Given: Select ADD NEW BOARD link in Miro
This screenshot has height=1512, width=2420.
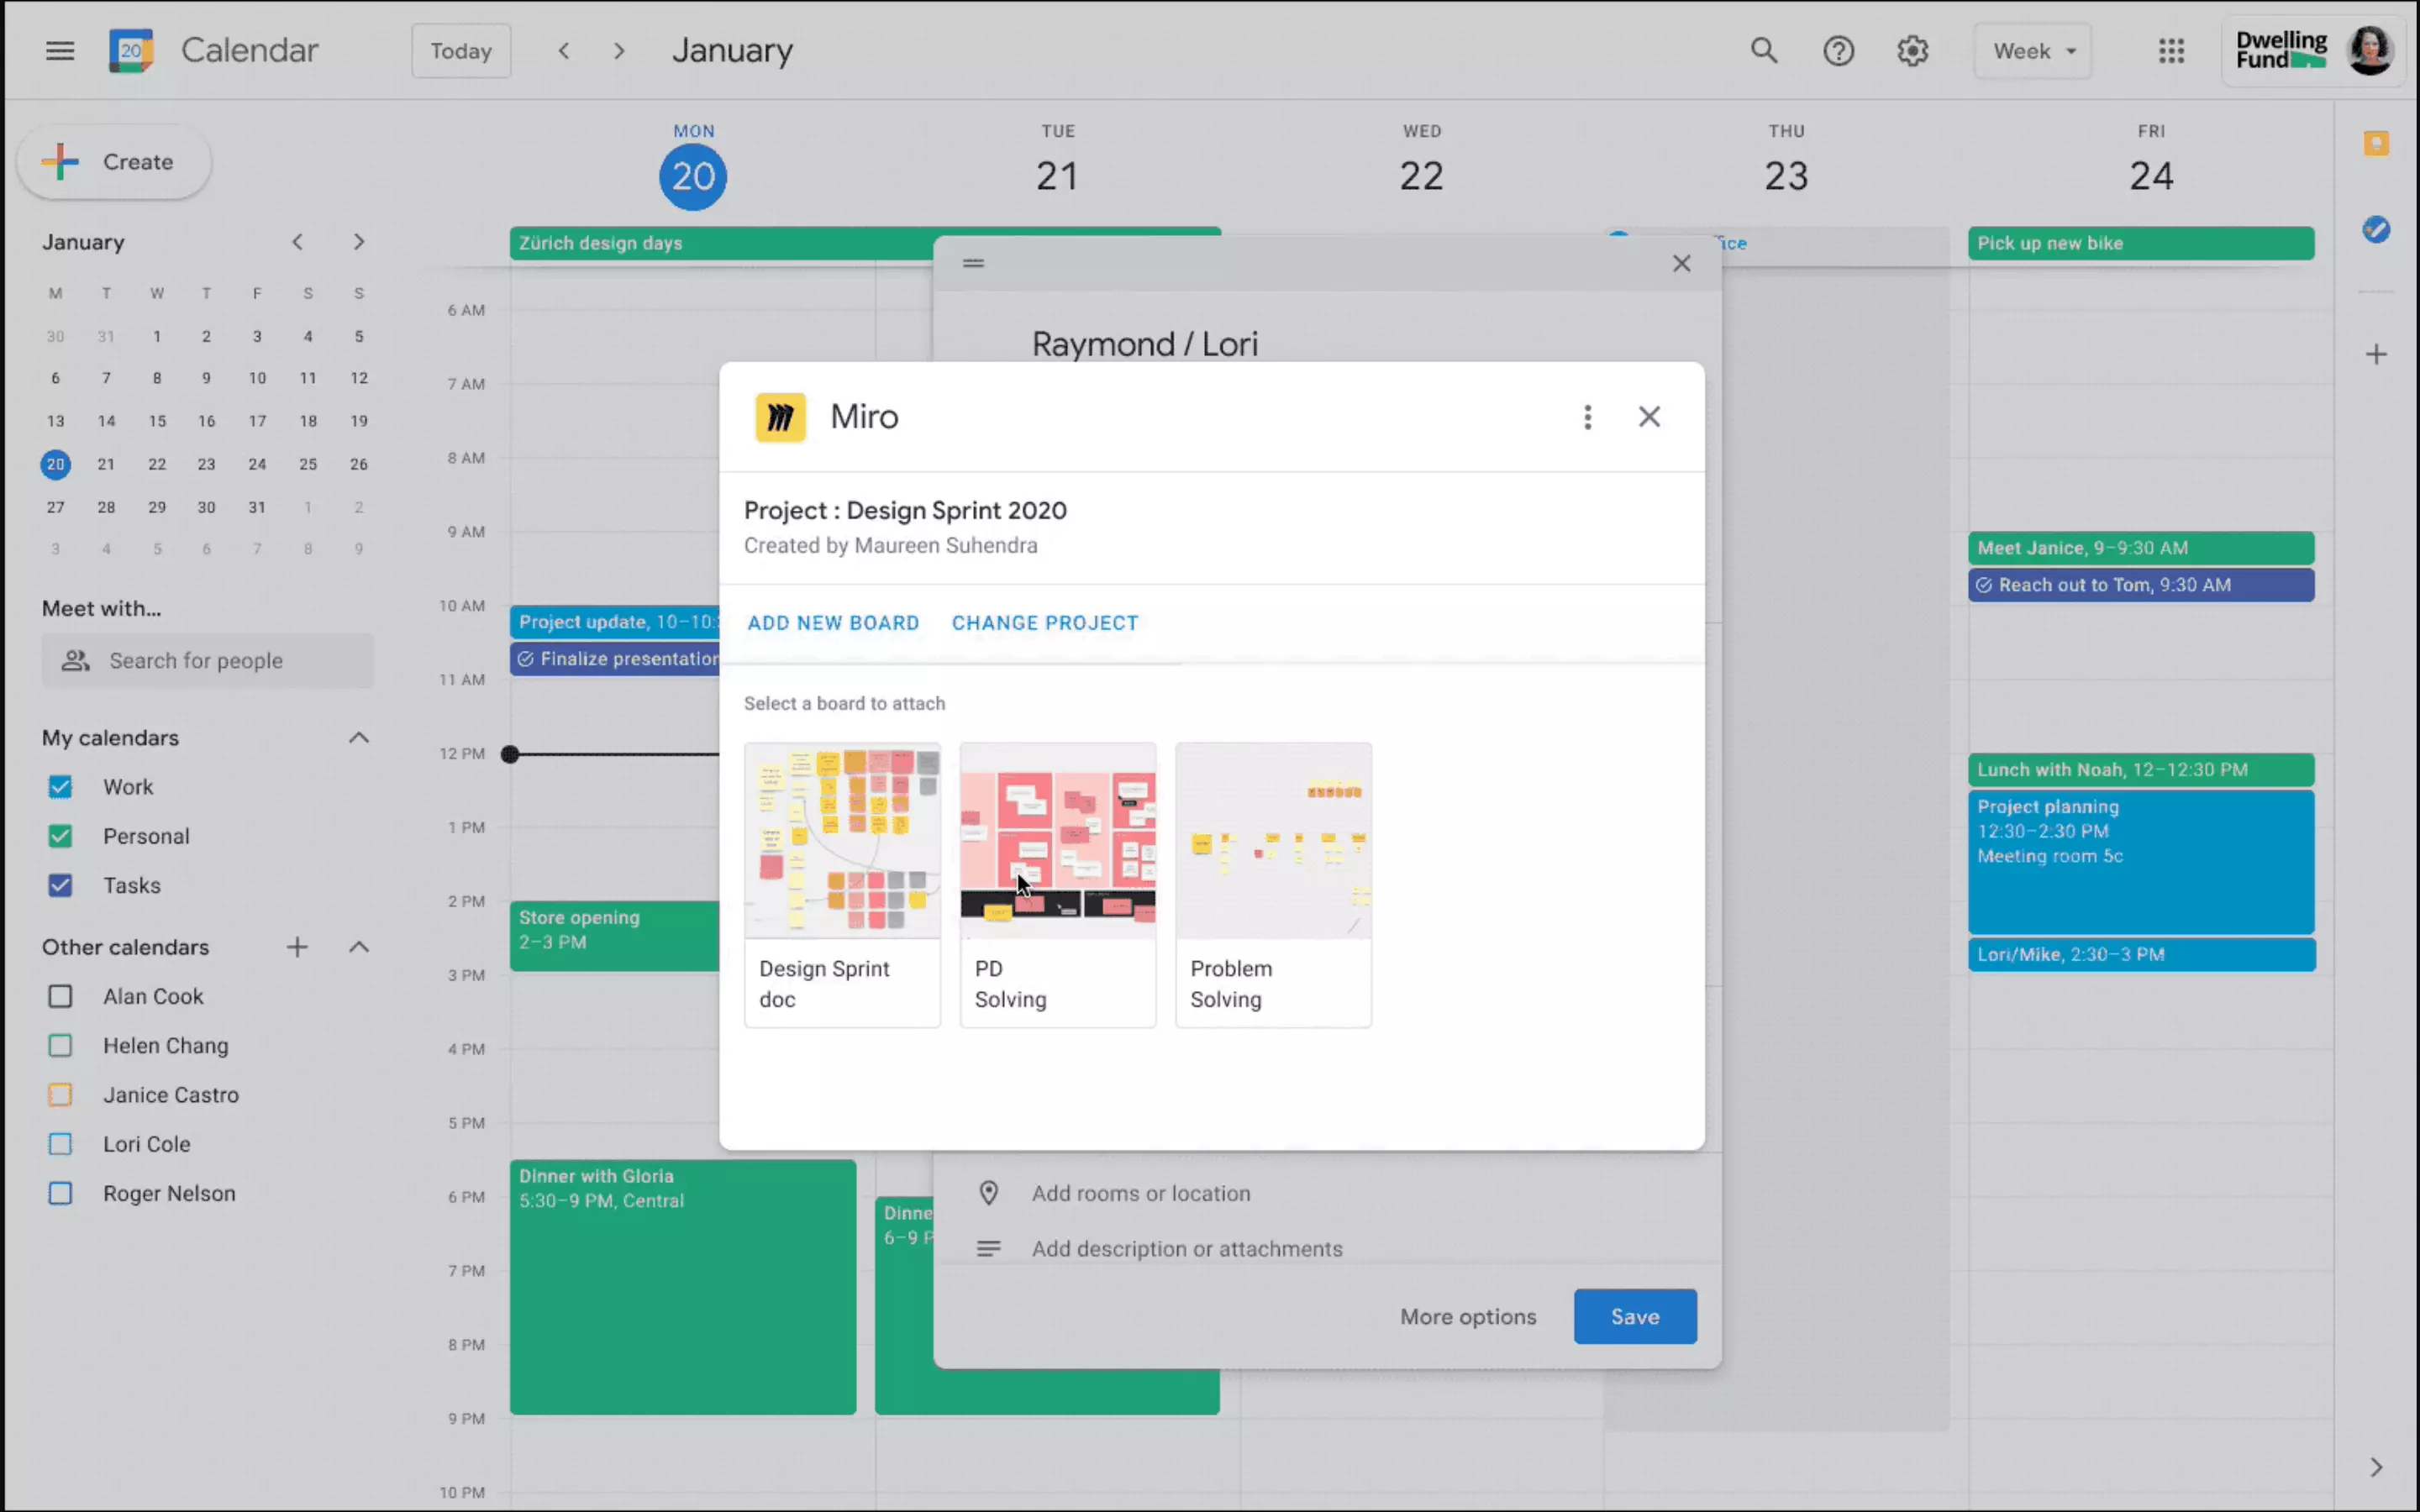Looking at the screenshot, I should tap(833, 622).
